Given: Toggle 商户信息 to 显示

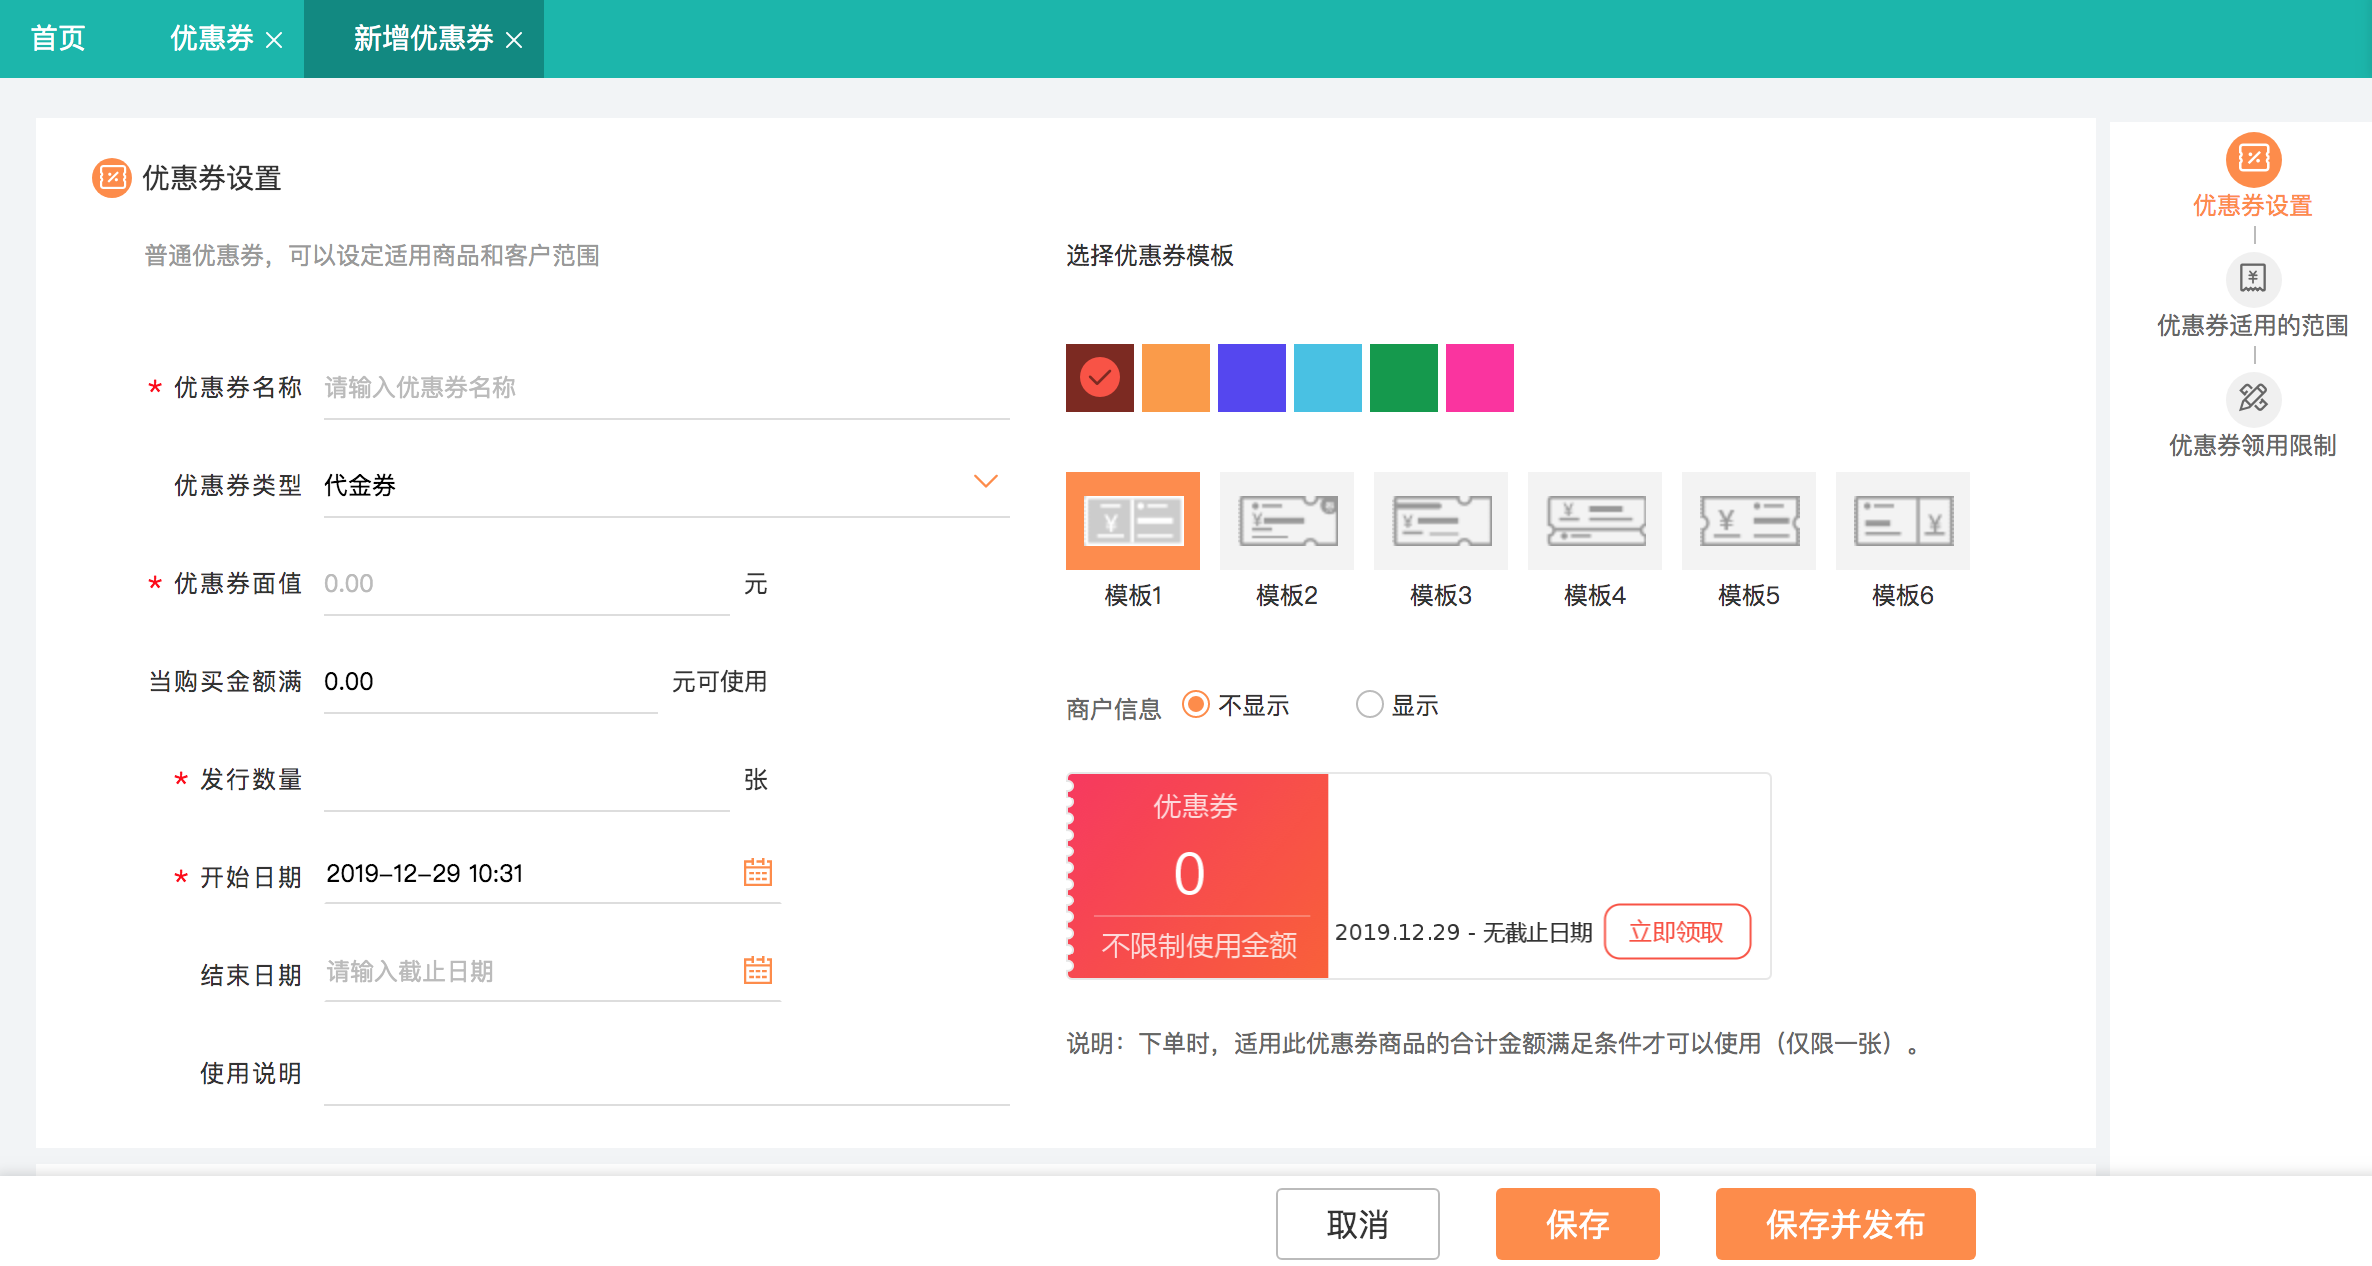Looking at the screenshot, I should click(x=1366, y=704).
